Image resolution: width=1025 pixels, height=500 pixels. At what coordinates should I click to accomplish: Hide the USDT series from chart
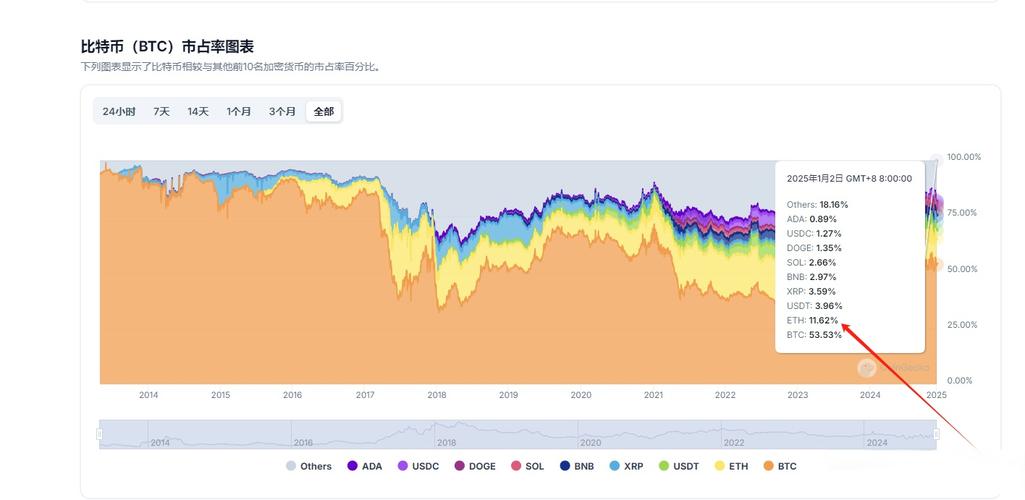[x=664, y=466]
